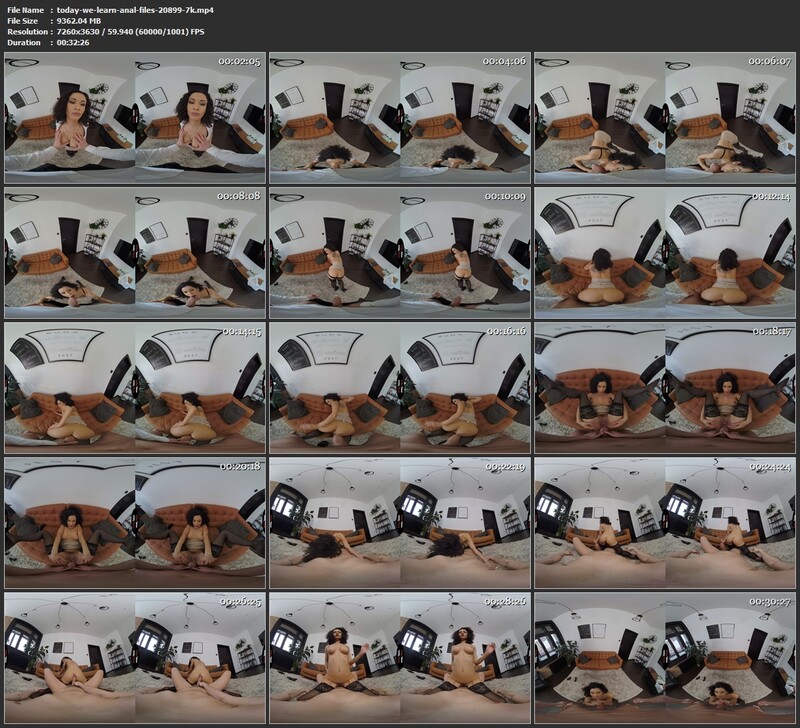Click the last frame stamped 00:30:27
Viewport: 800px width, 728px height.
click(x=665, y=656)
